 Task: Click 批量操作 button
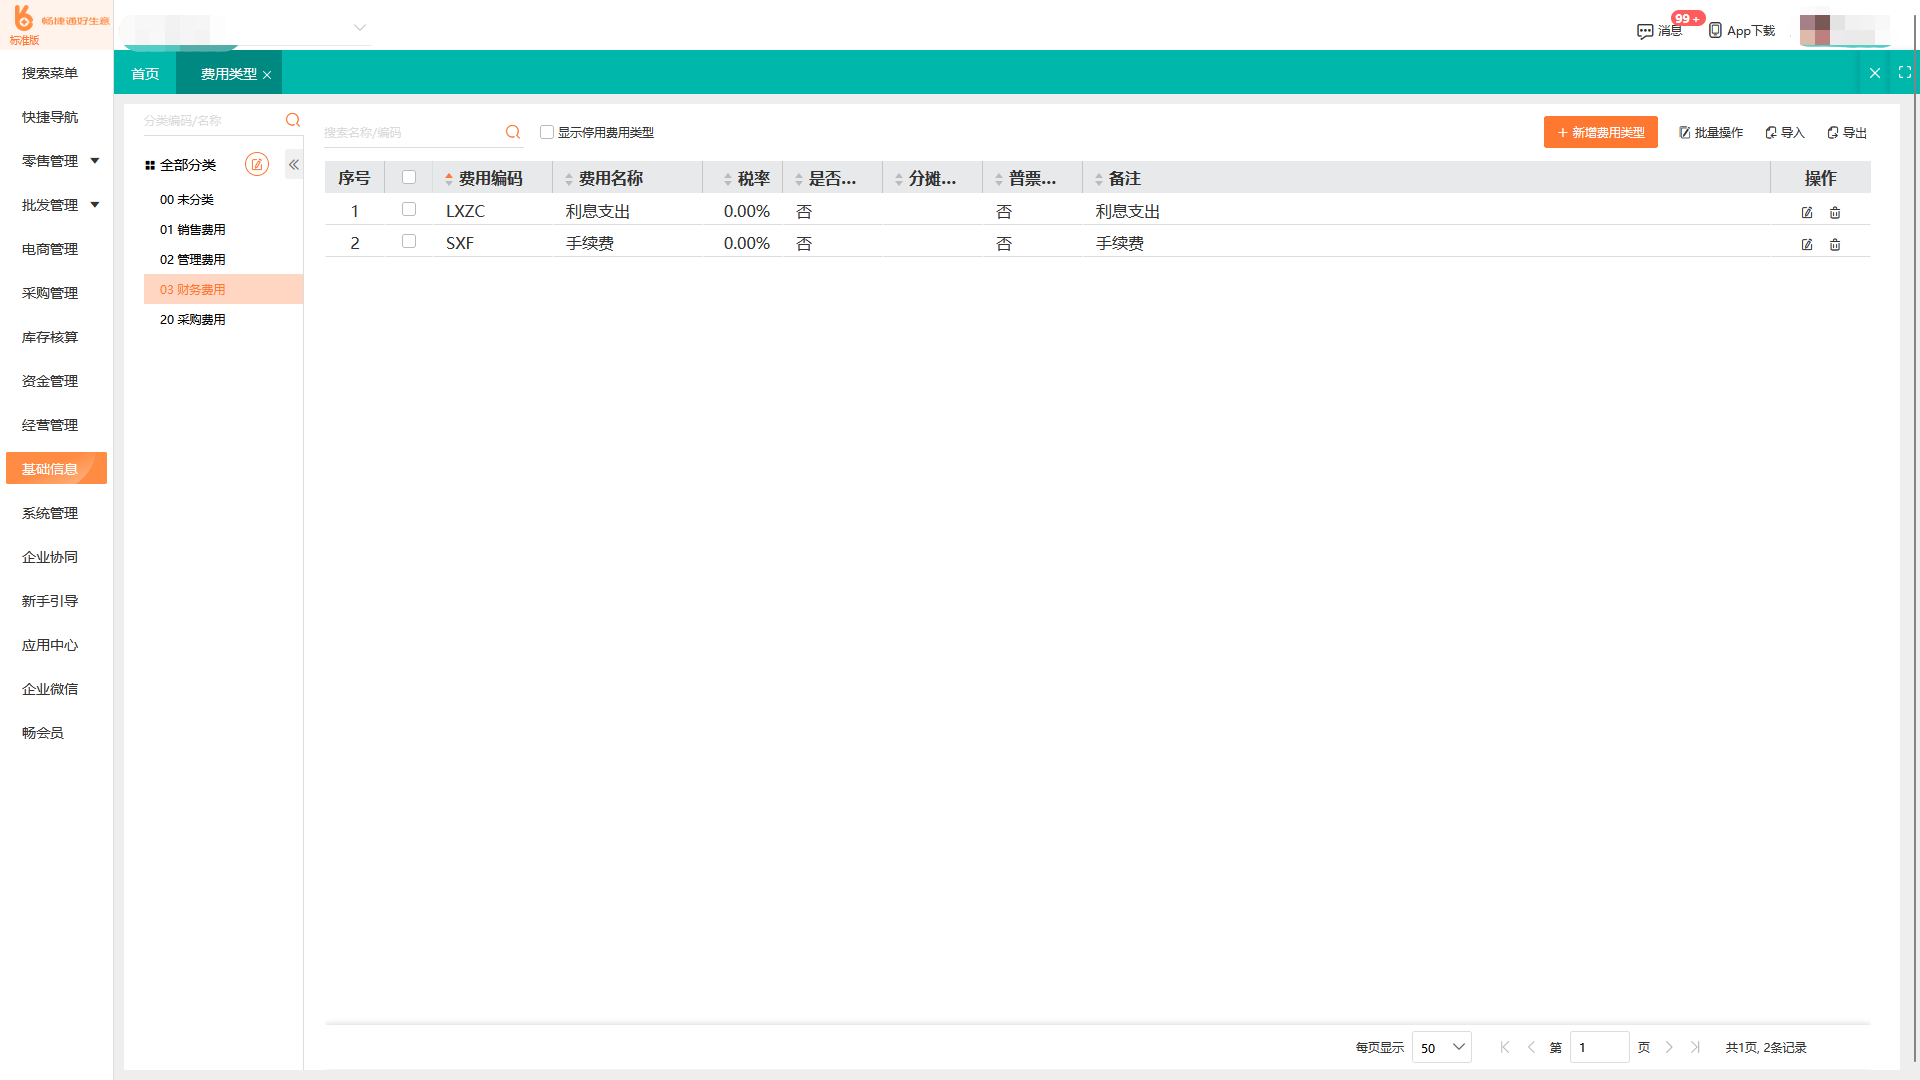1710,131
